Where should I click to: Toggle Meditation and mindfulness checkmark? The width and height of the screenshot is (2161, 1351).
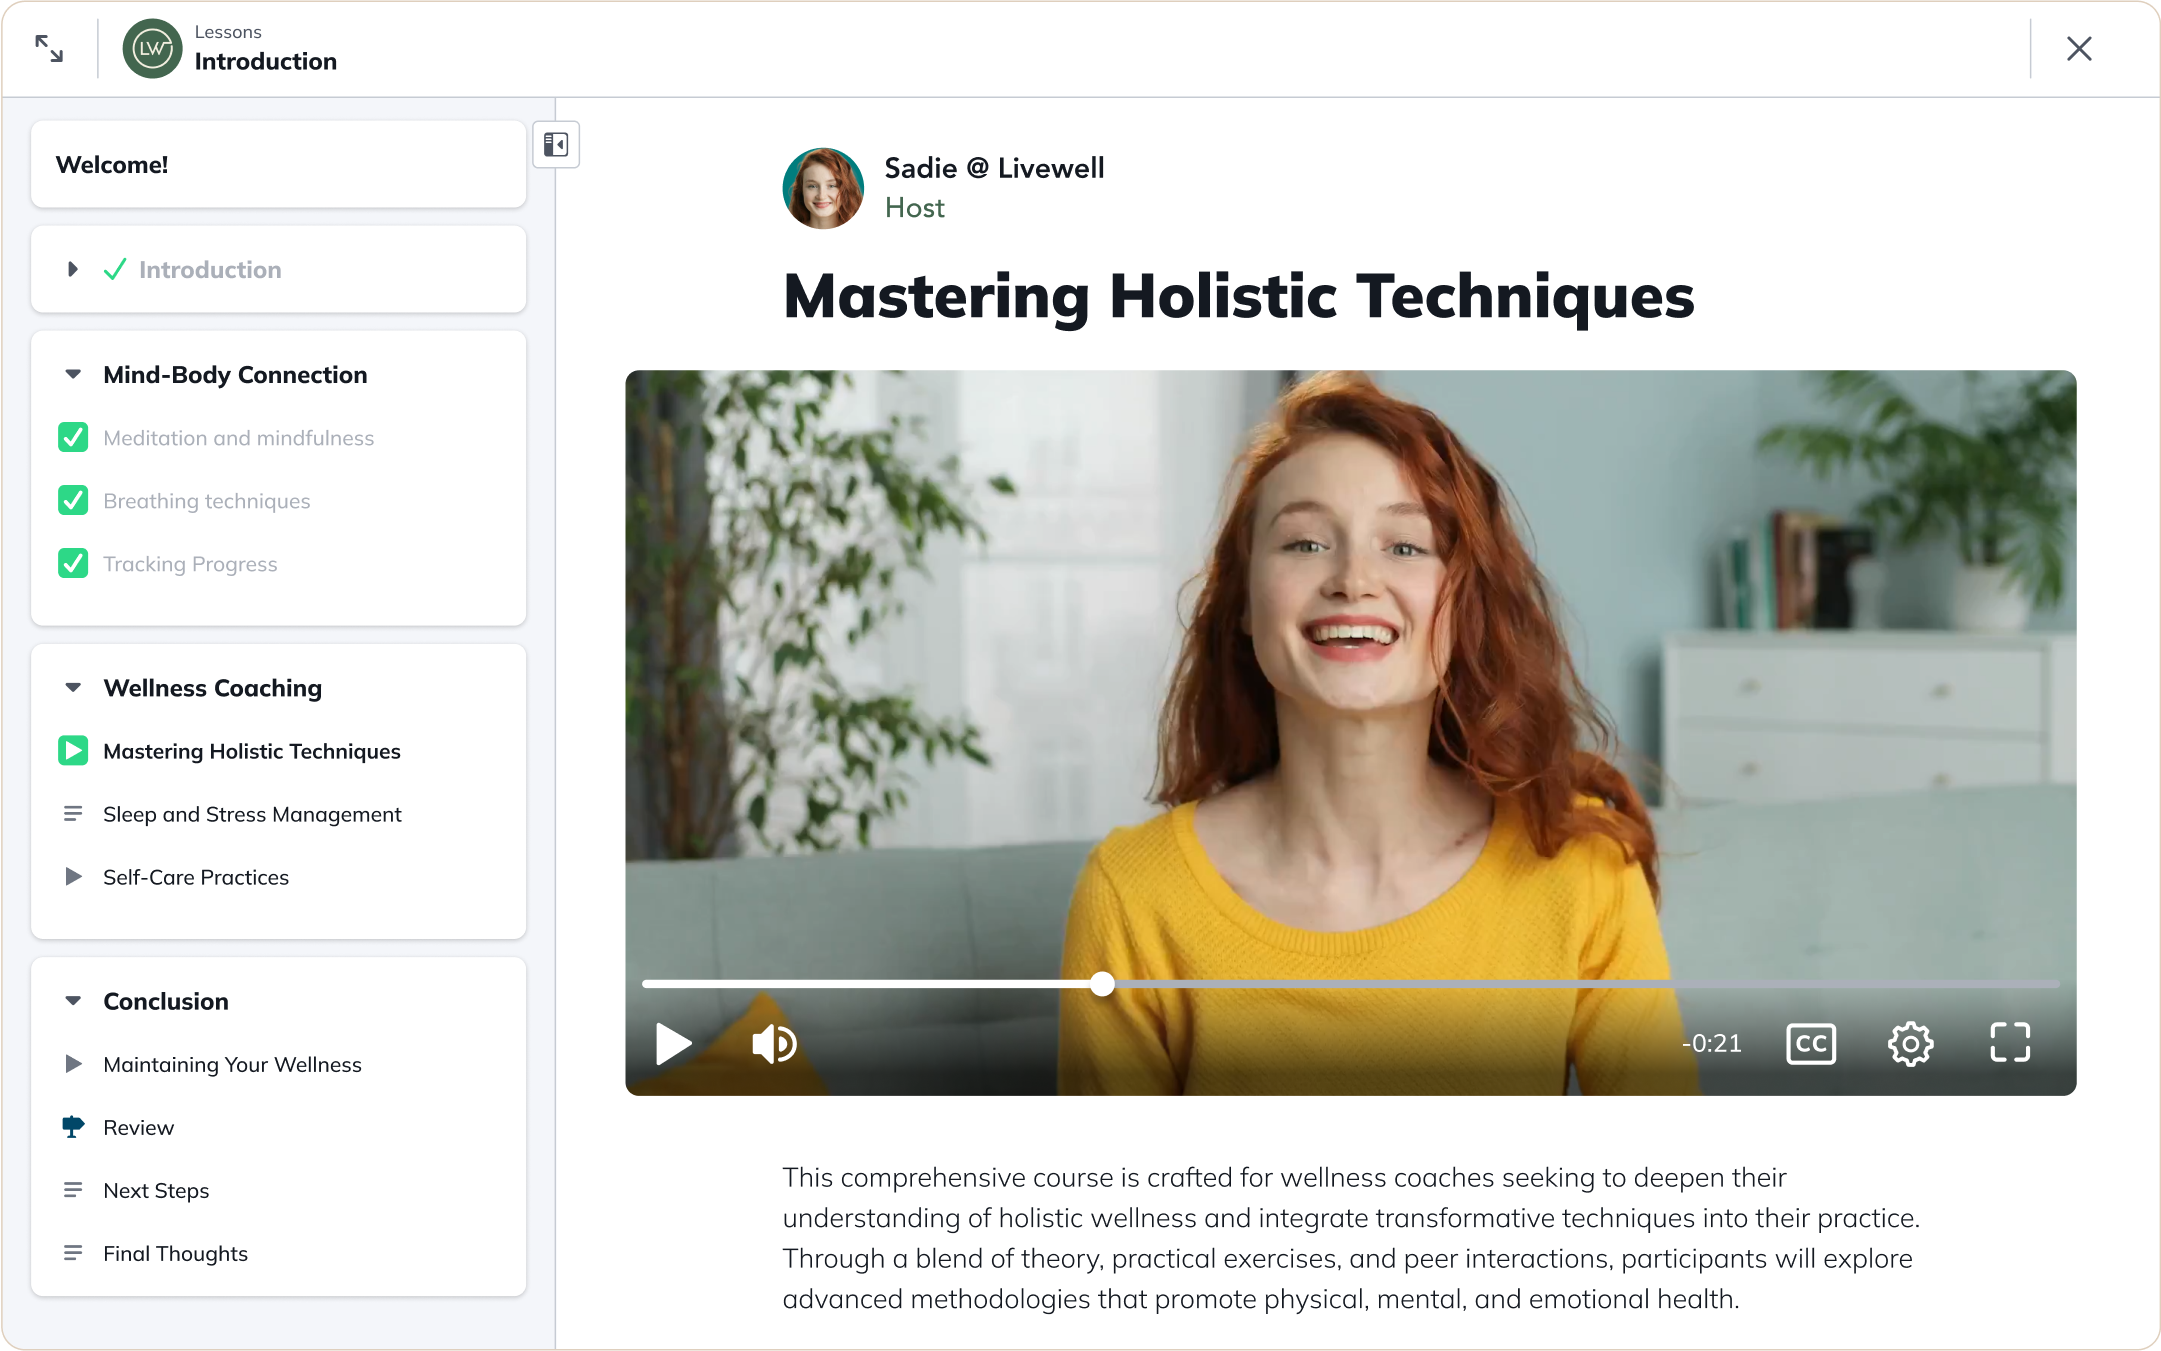(73, 436)
